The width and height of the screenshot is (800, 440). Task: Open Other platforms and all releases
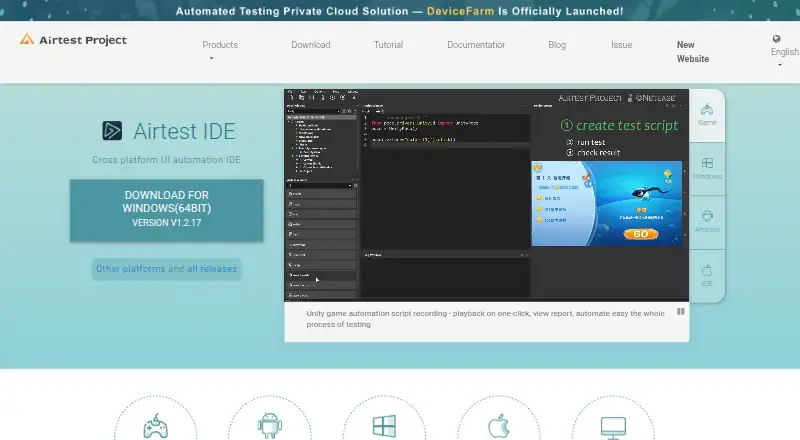coord(166,268)
